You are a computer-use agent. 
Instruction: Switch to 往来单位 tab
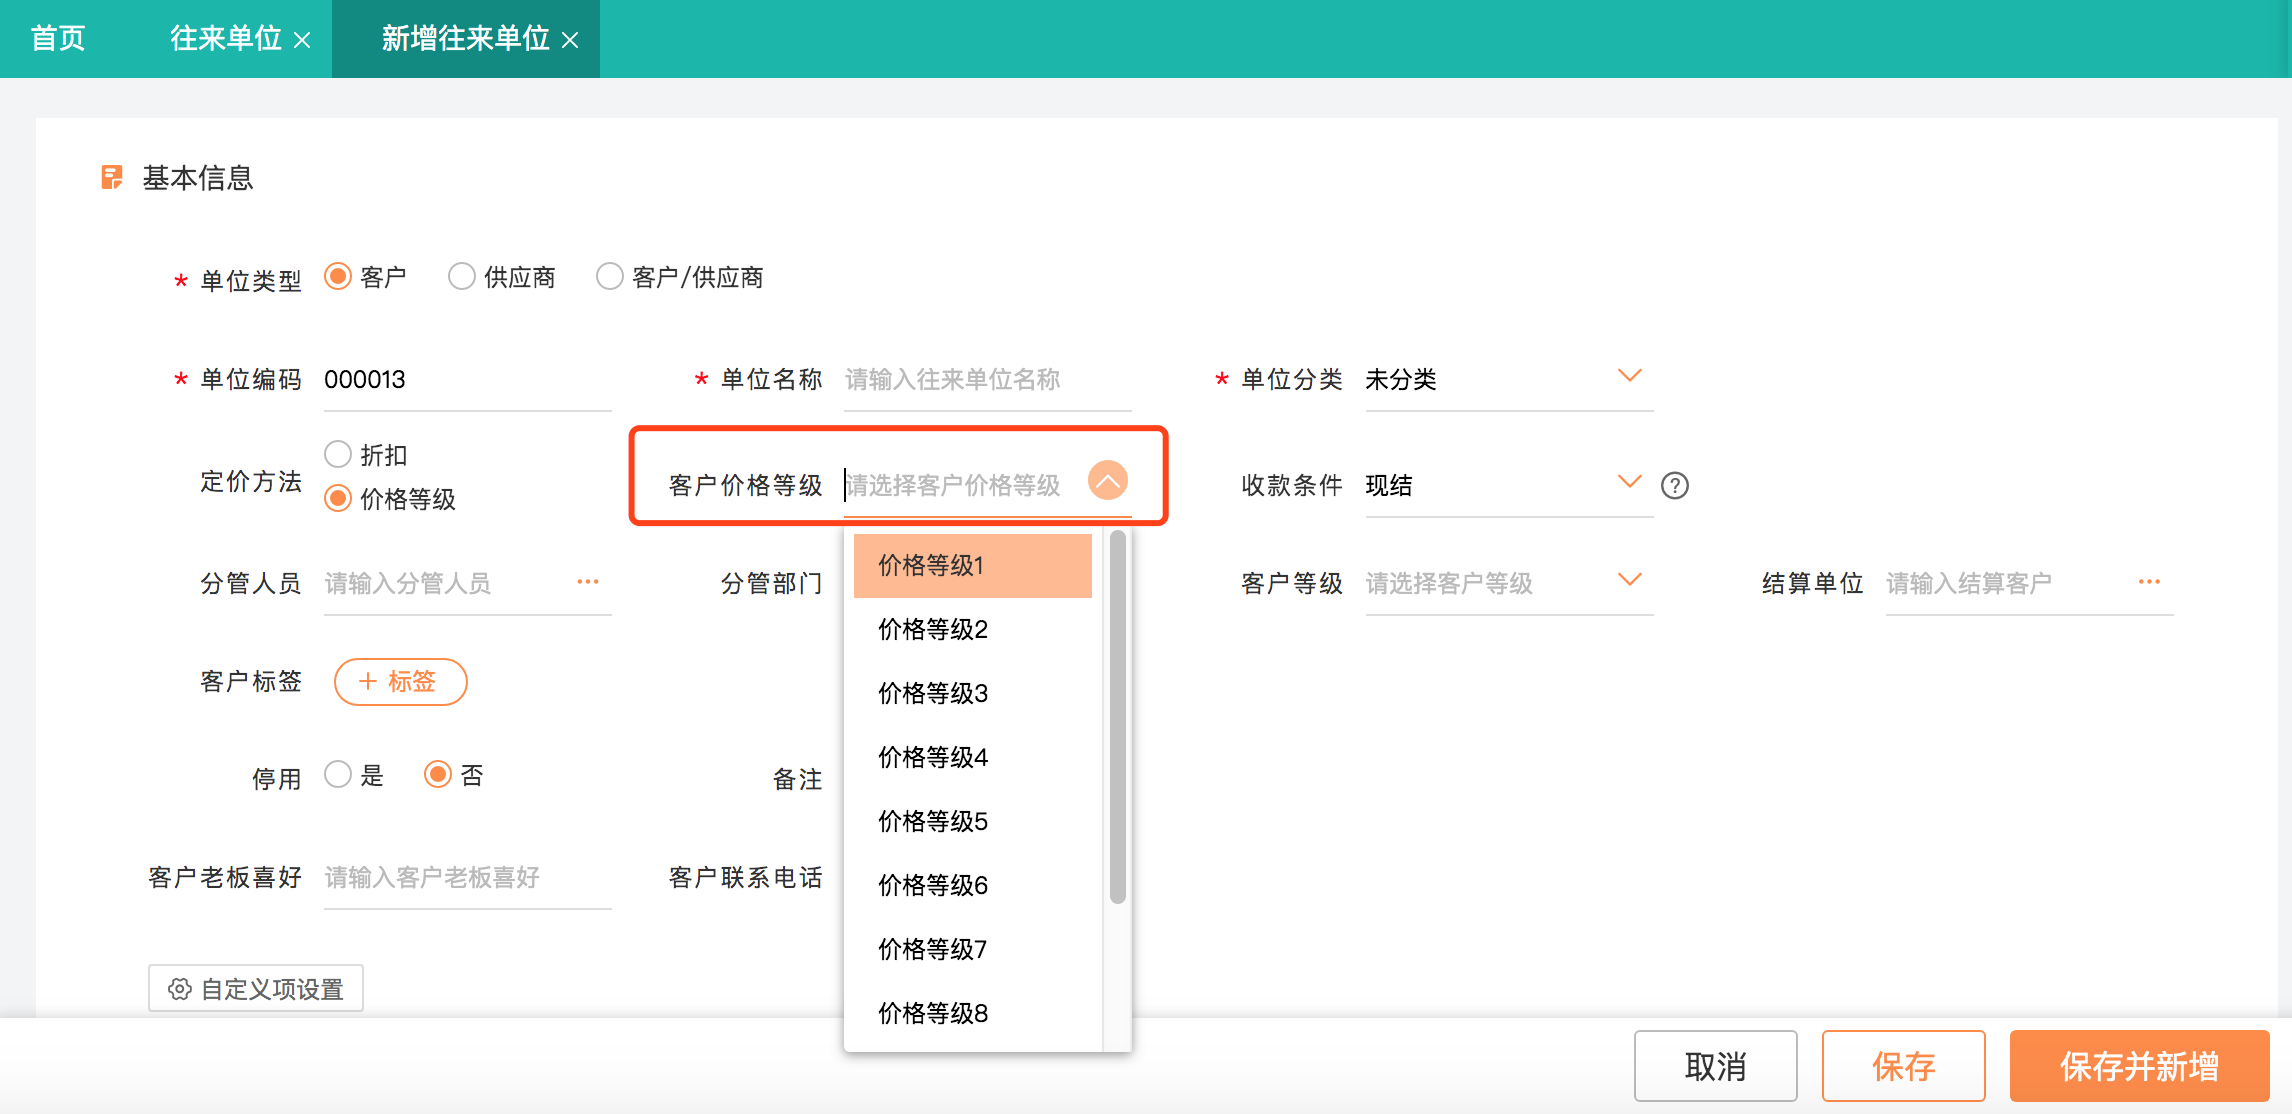click(x=227, y=39)
